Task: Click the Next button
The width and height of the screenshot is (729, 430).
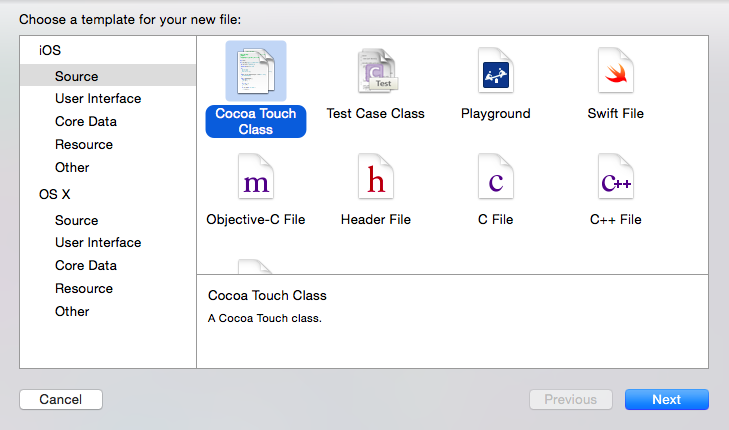Action: (666, 400)
